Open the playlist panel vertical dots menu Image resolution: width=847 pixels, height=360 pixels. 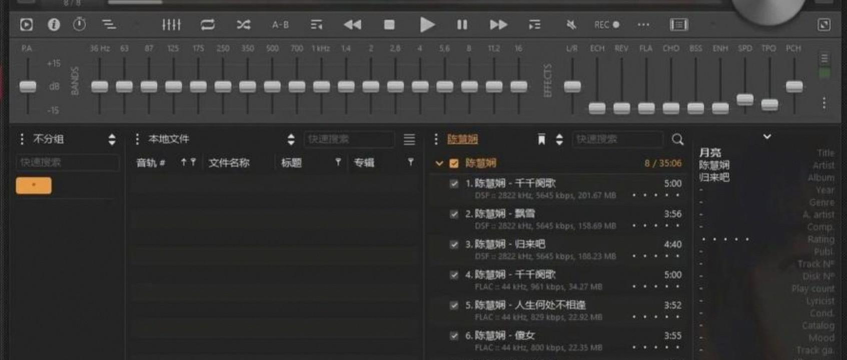436,139
